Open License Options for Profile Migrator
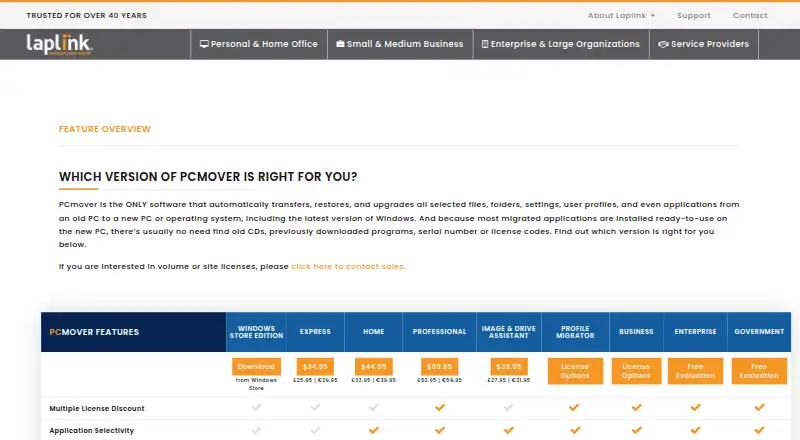 575,371
